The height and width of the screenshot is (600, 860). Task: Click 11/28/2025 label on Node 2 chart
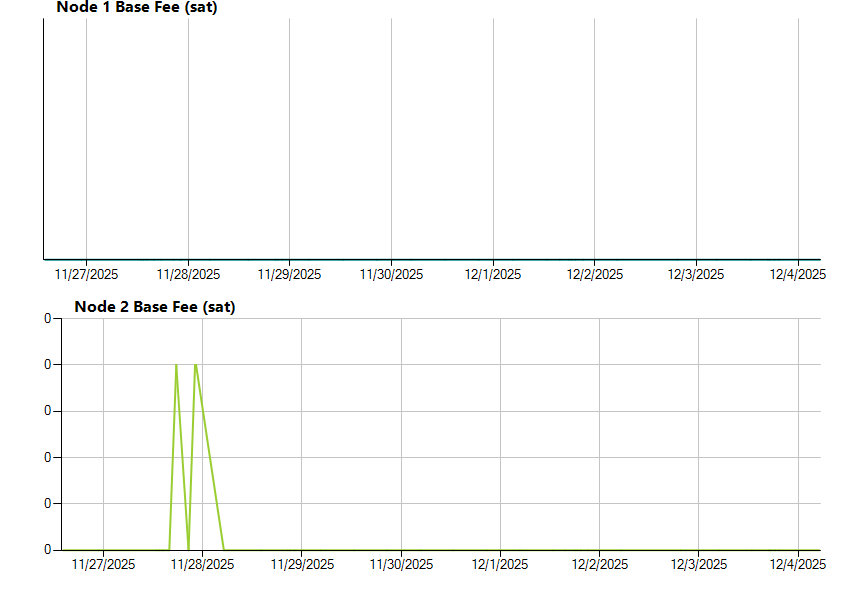pos(202,565)
